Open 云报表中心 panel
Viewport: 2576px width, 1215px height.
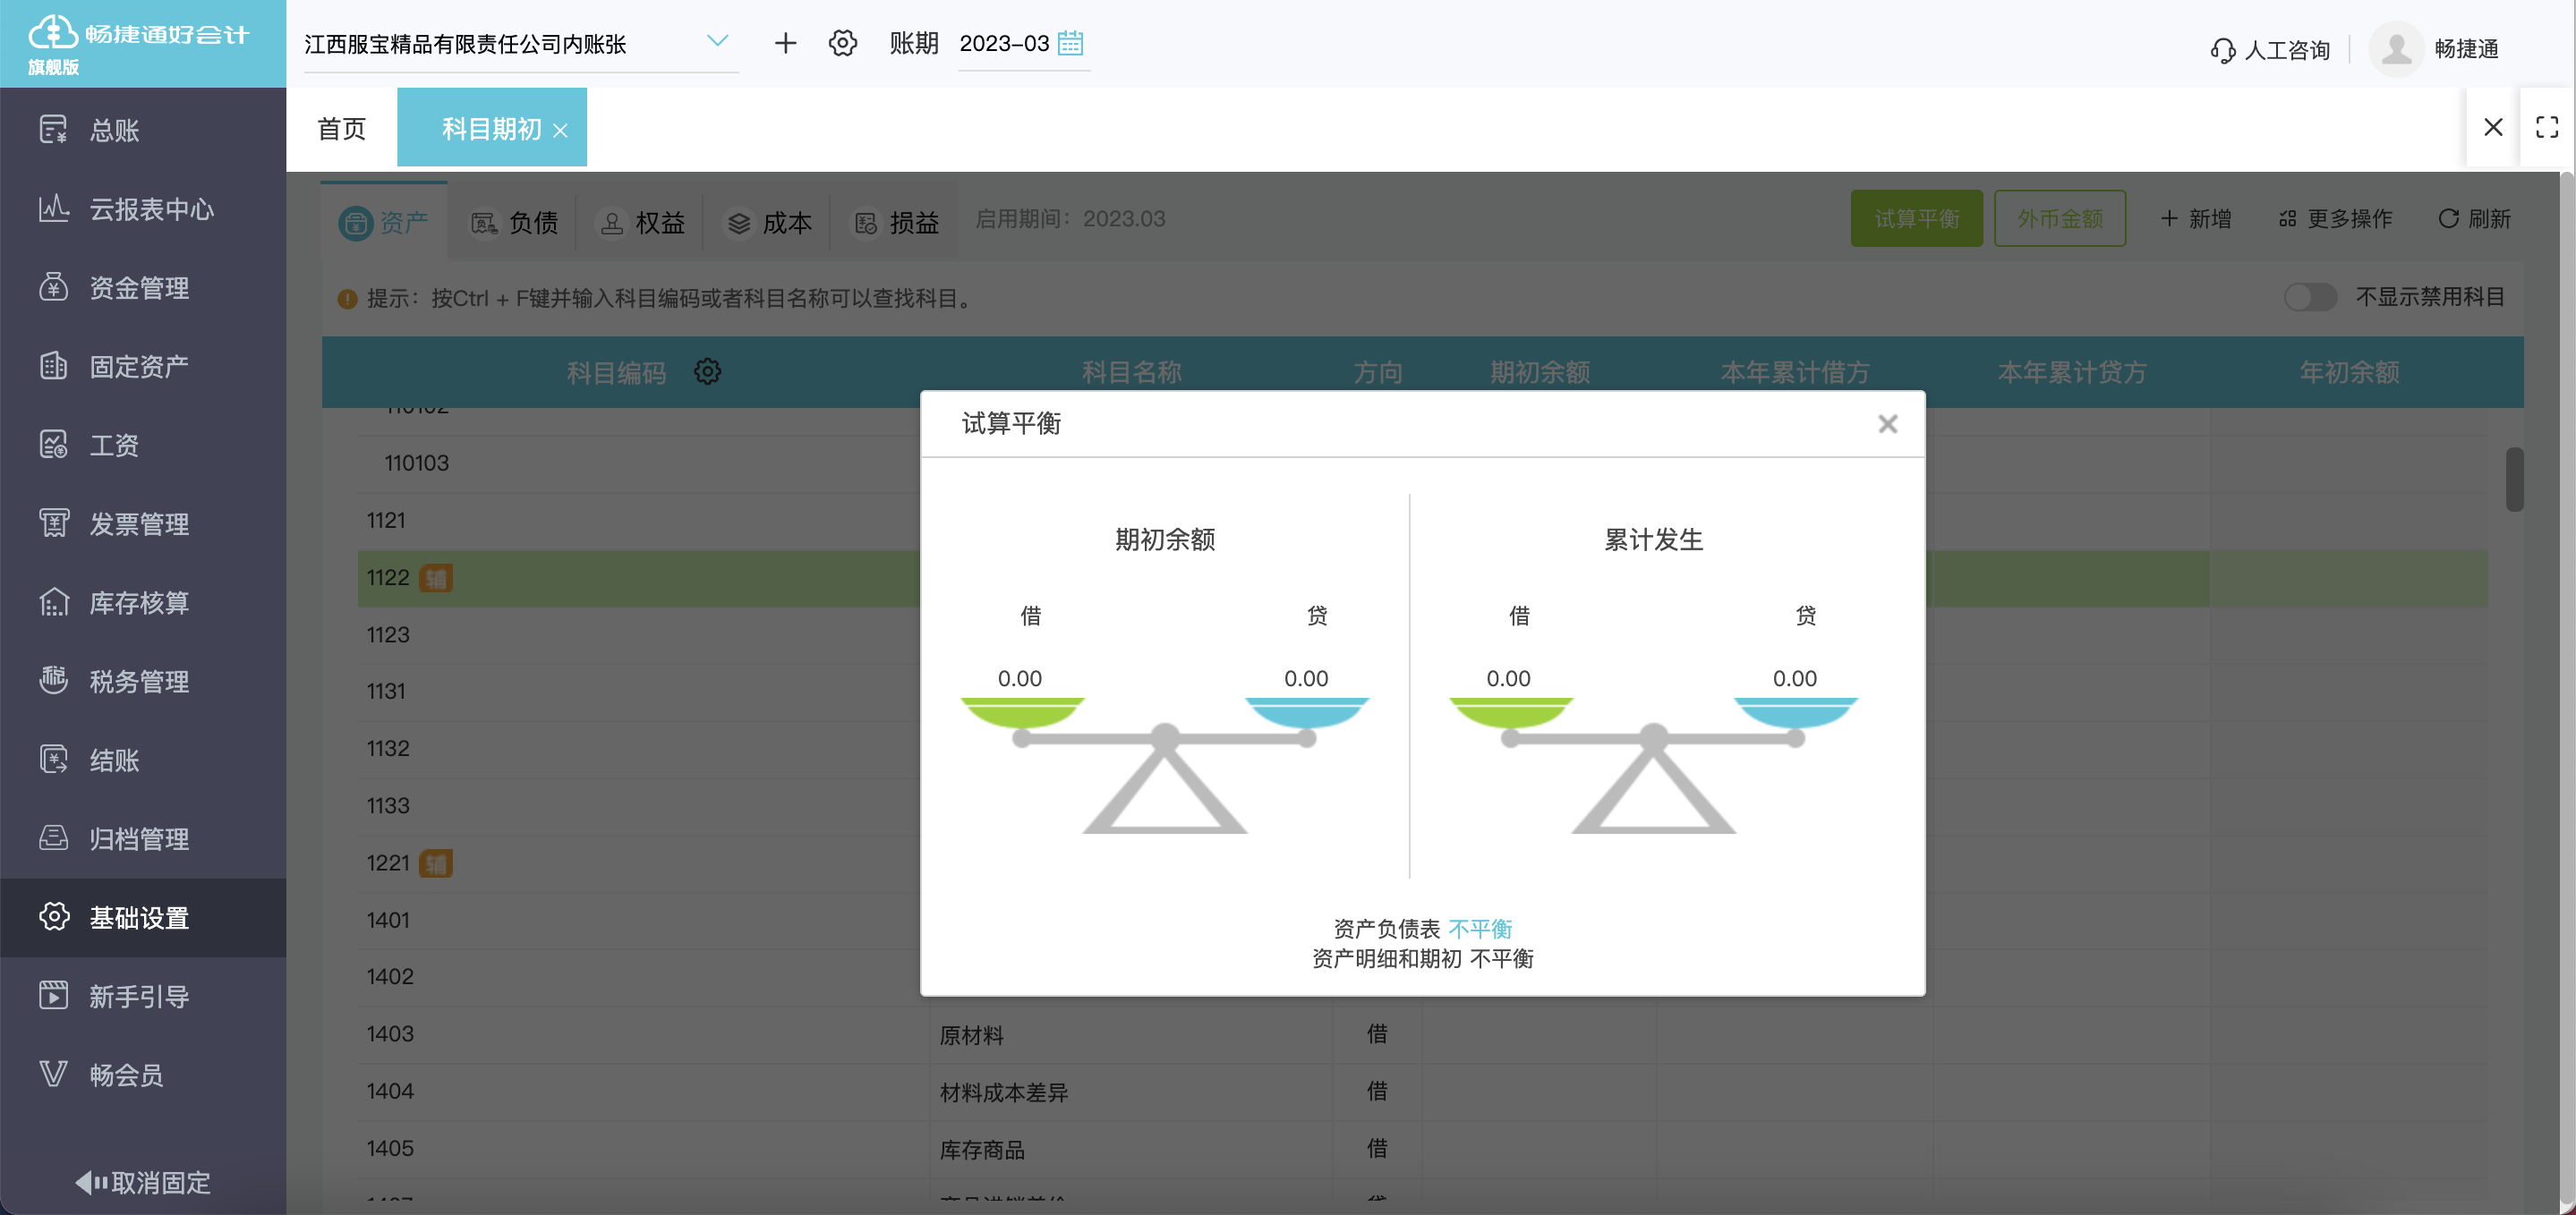tap(141, 208)
